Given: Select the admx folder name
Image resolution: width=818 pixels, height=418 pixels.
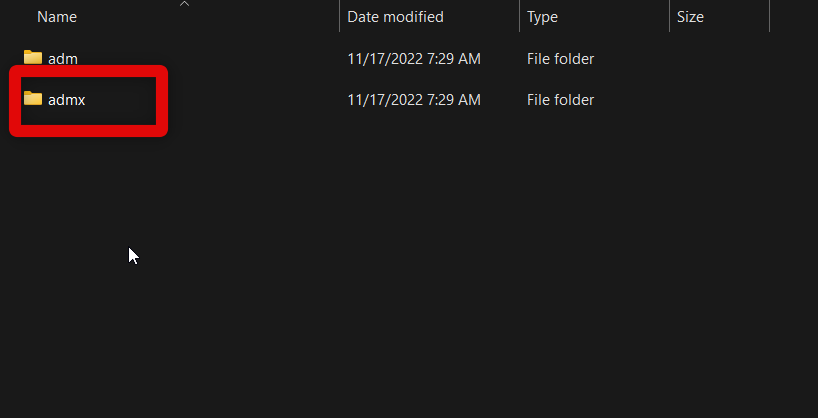Looking at the screenshot, I should tap(67, 100).
